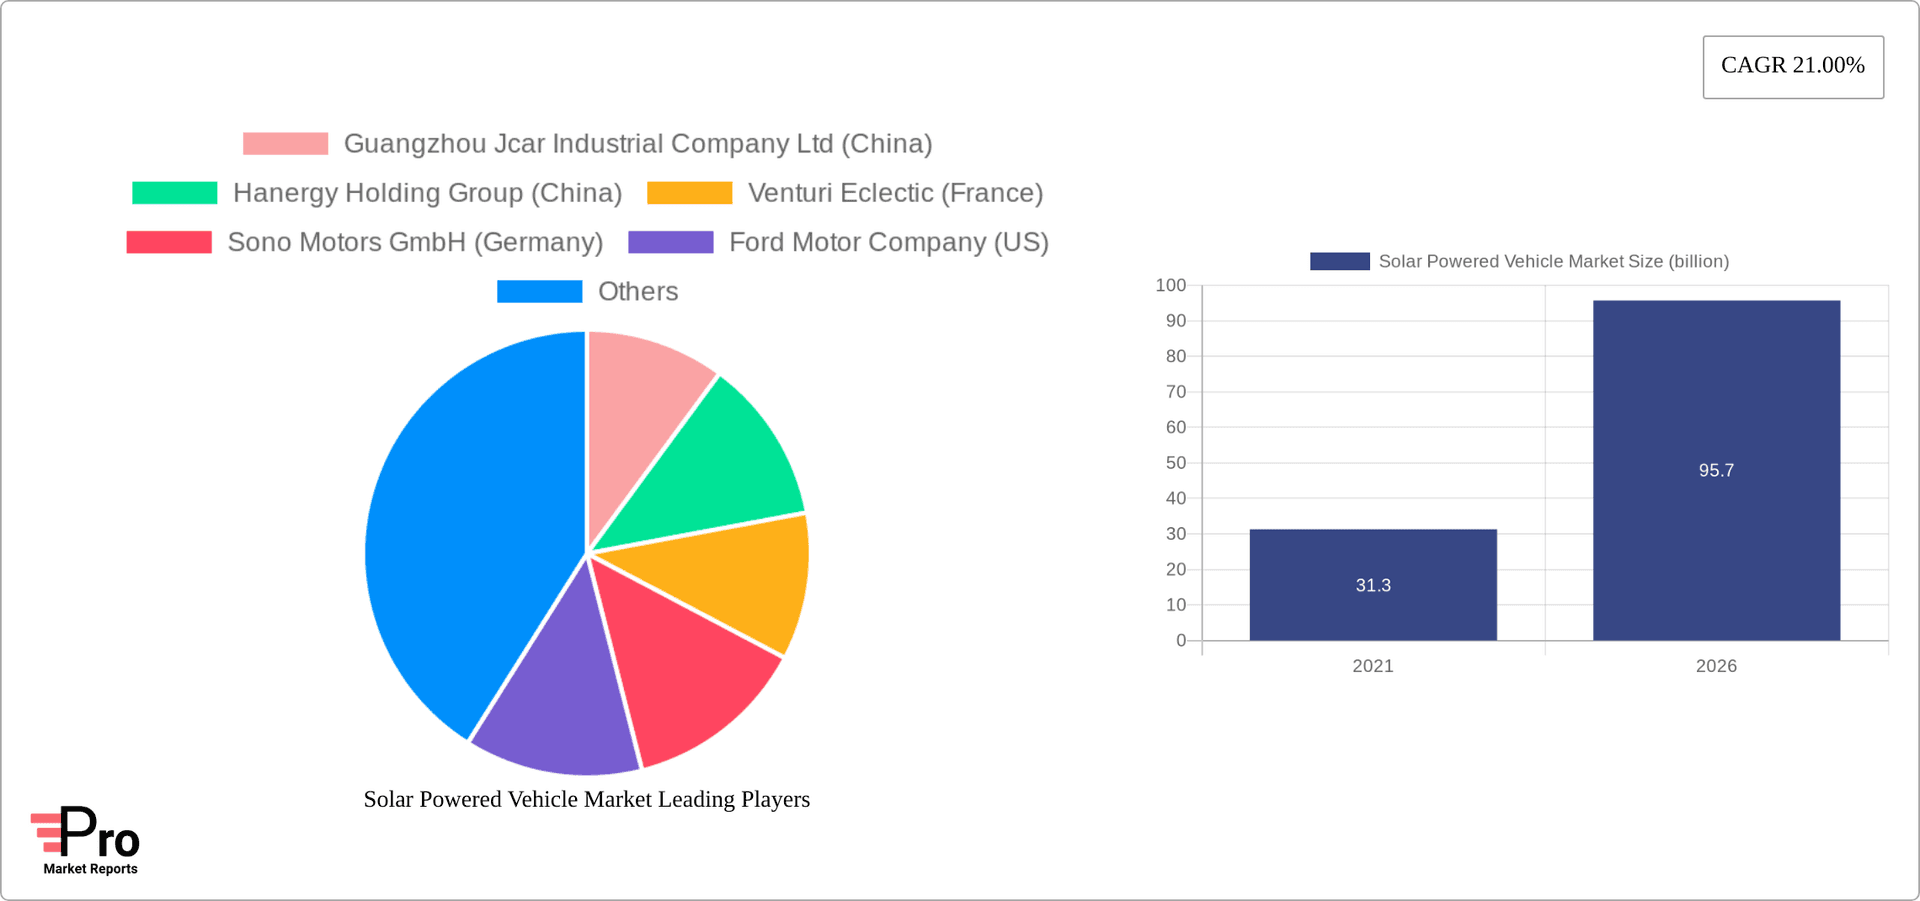Click the CAGR 21.00% box
1920x901 pixels.
tap(1793, 66)
